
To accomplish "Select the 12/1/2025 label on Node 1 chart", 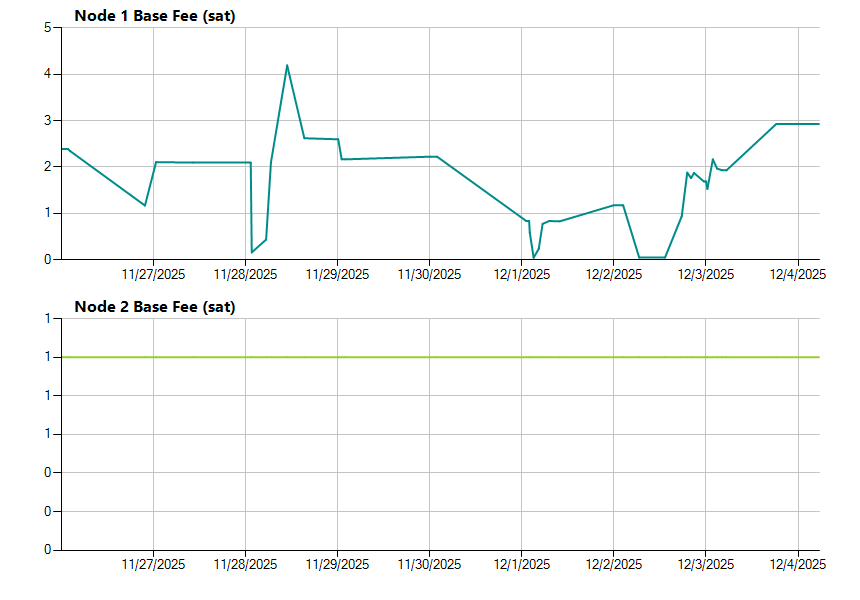I will [x=521, y=273].
